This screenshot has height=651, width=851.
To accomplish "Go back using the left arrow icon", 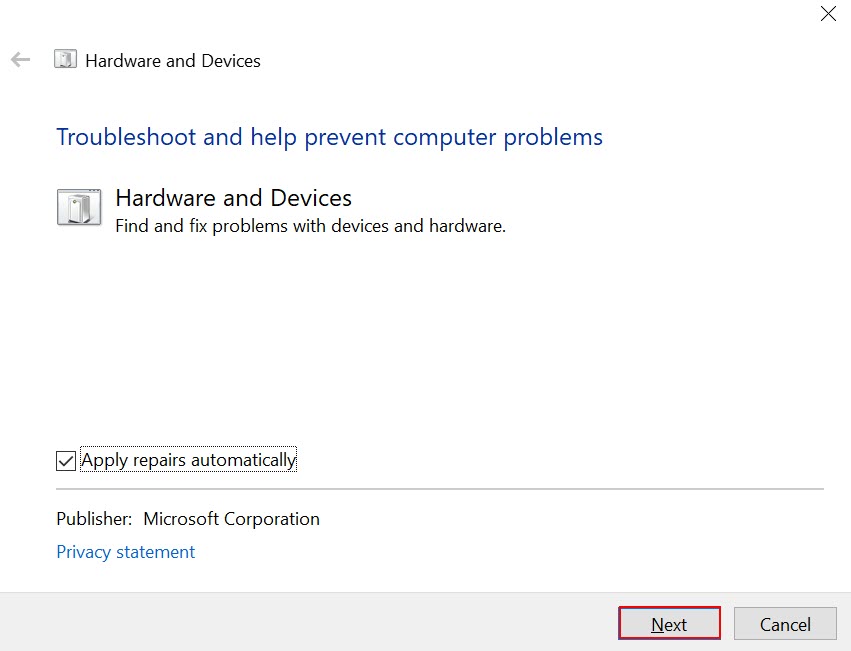I will pyautogui.click(x=21, y=60).
